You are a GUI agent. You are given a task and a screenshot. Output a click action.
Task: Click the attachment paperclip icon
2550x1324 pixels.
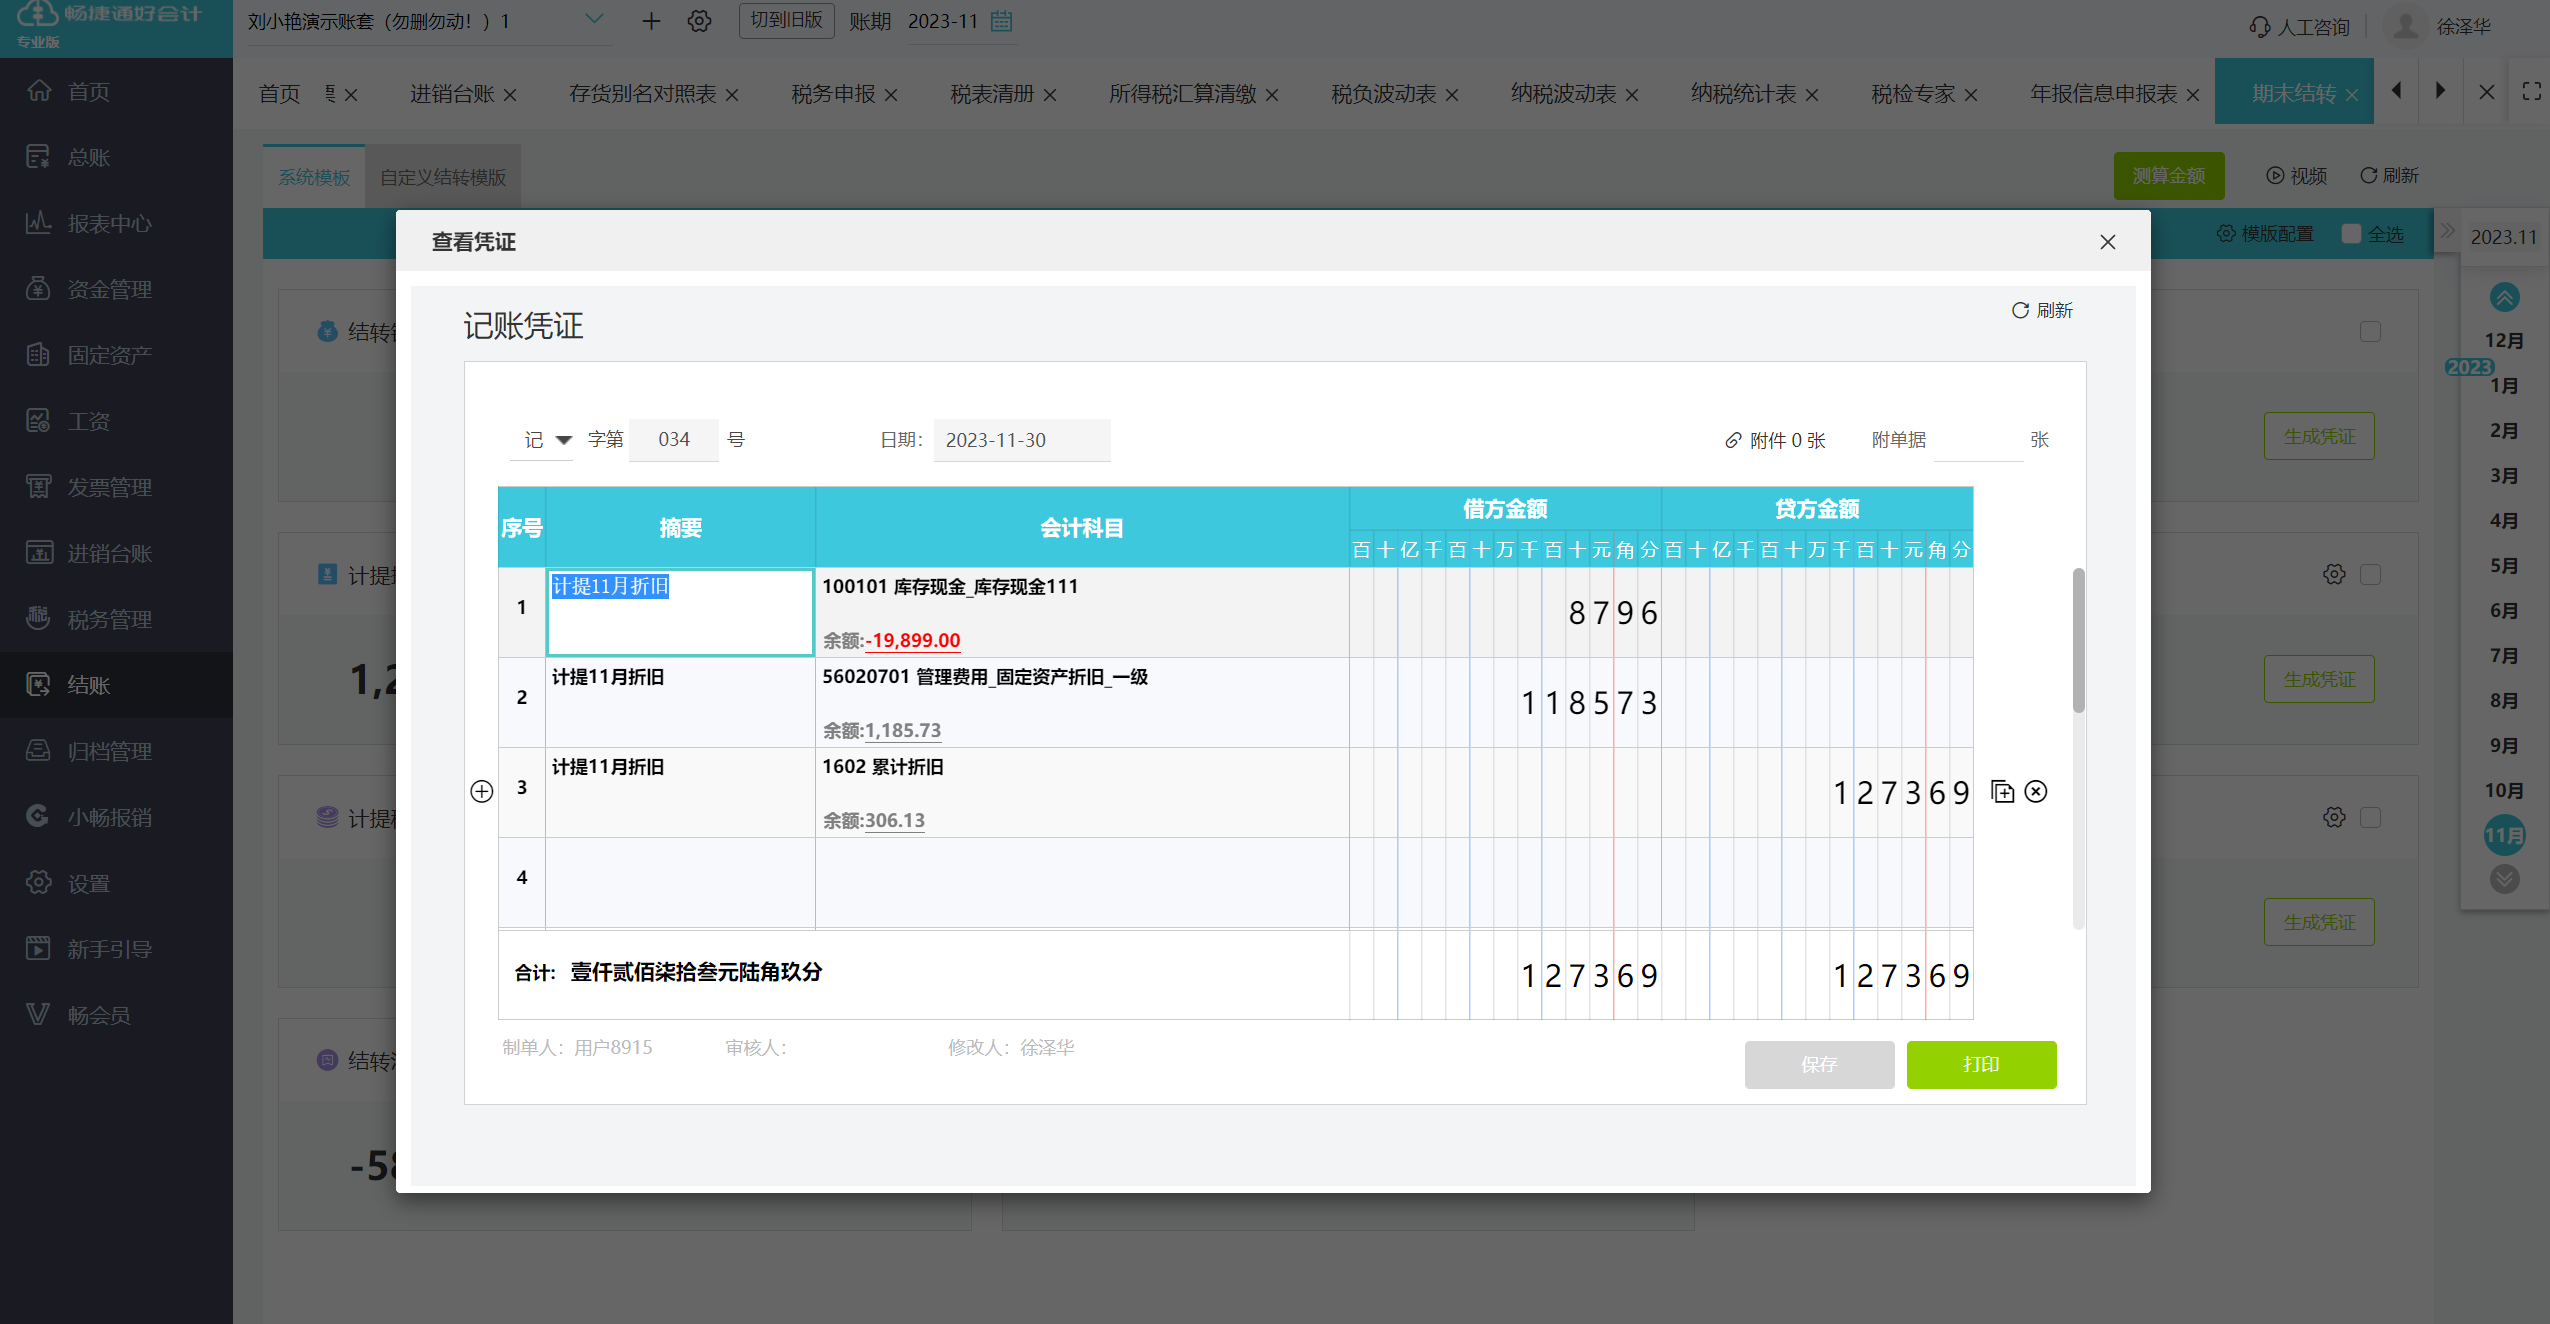coord(1727,439)
